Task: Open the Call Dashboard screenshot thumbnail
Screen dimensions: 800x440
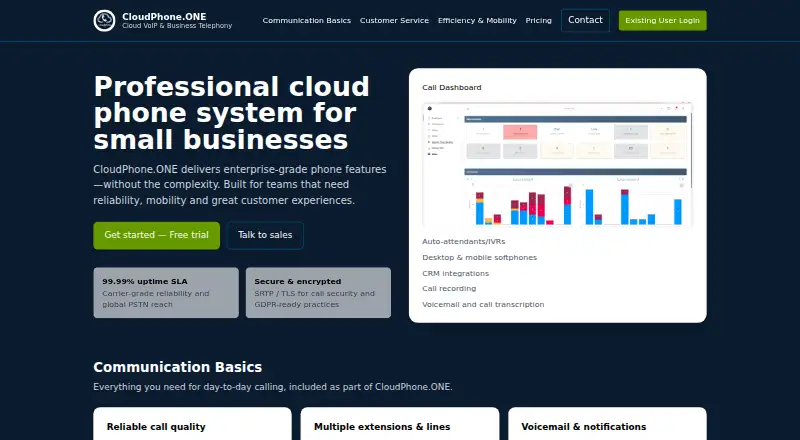Action: pyautogui.click(x=557, y=164)
